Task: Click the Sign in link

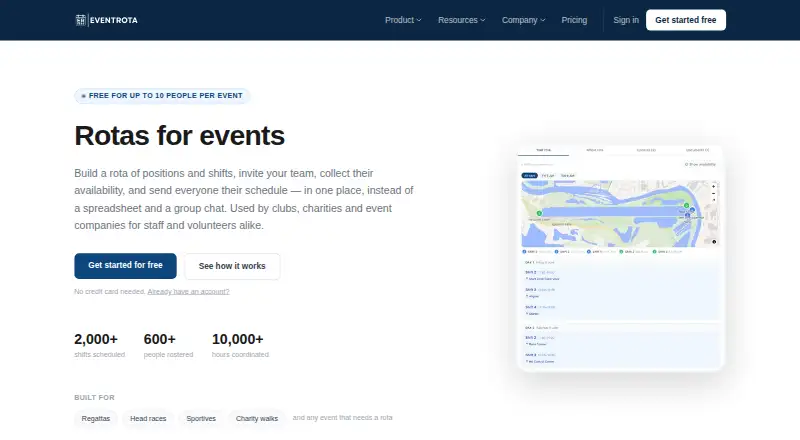Action: coord(626,20)
